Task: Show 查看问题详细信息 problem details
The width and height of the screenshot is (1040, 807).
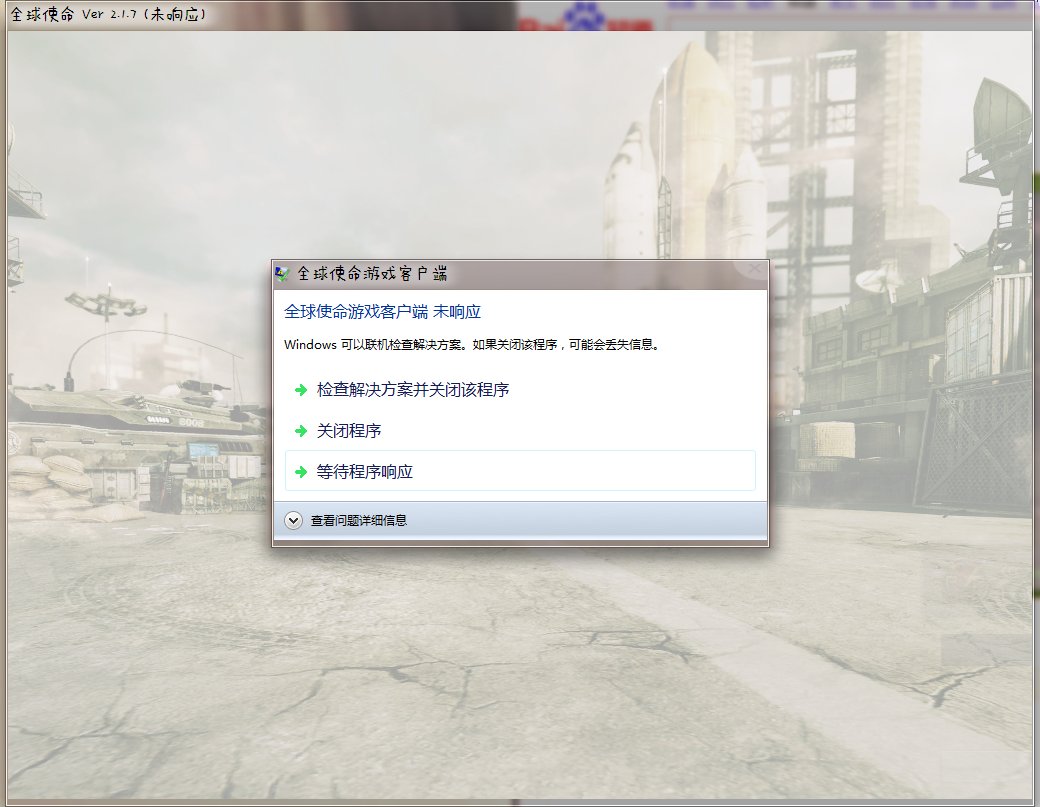Action: pyautogui.click(x=358, y=520)
